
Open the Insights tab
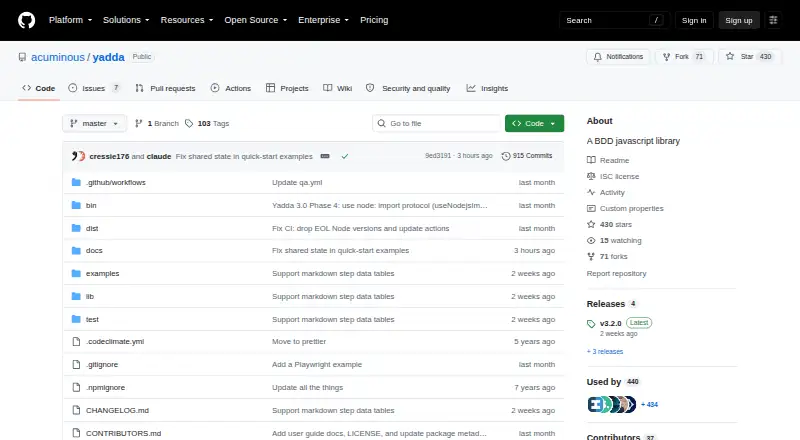point(487,88)
